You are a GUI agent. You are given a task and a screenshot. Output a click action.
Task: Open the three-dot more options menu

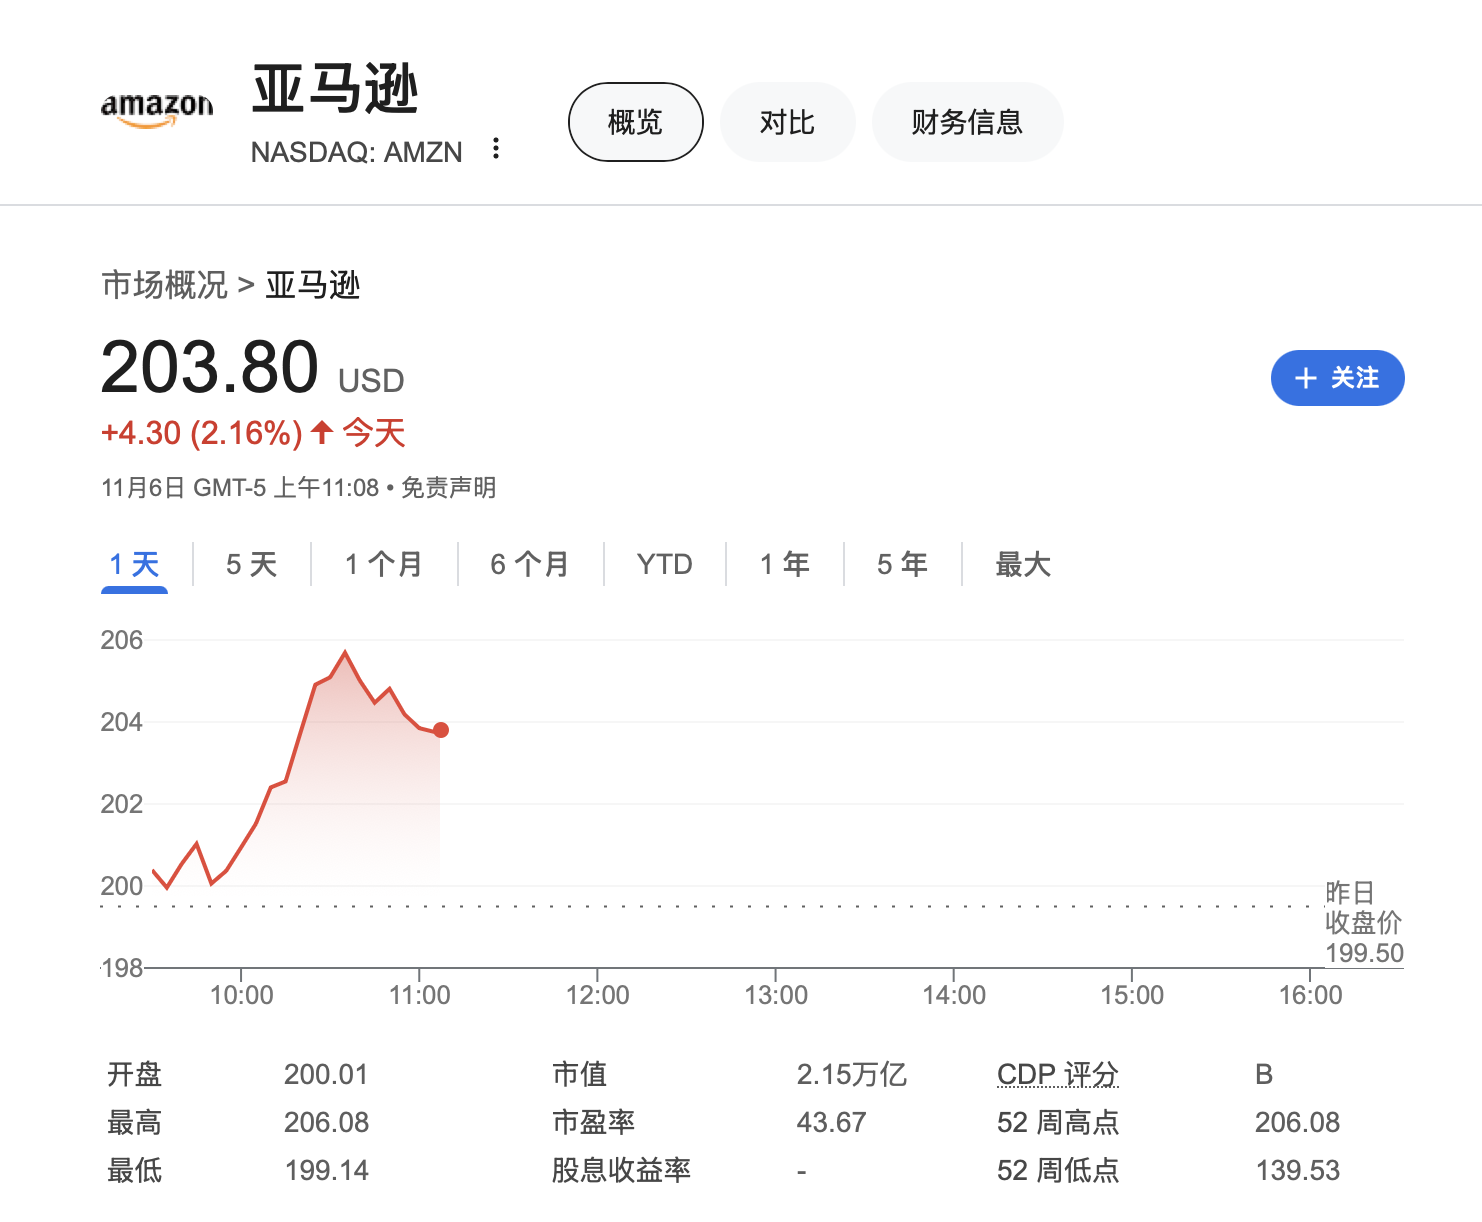pos(496,149)
